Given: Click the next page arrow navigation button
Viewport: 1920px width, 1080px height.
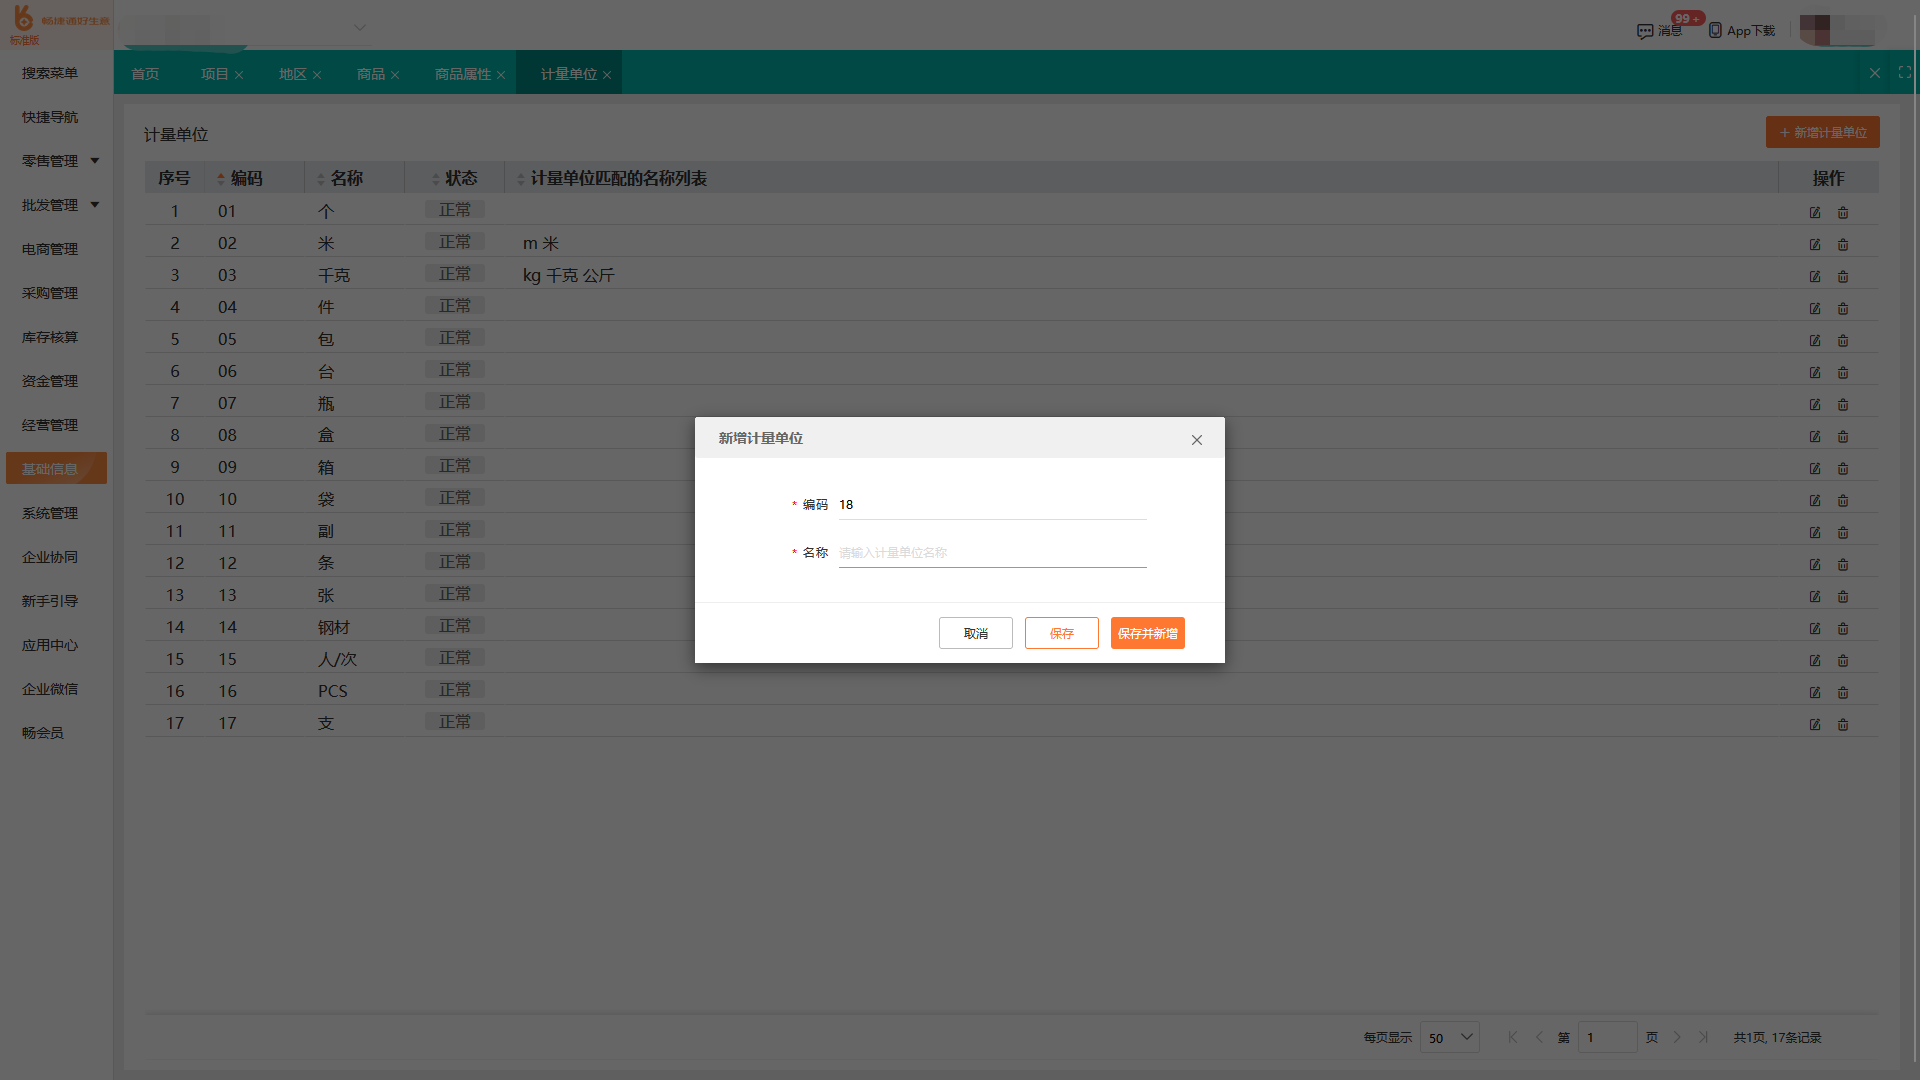Looking at the screenshot, I should pyautogui.click(x=1677, y=1036).
